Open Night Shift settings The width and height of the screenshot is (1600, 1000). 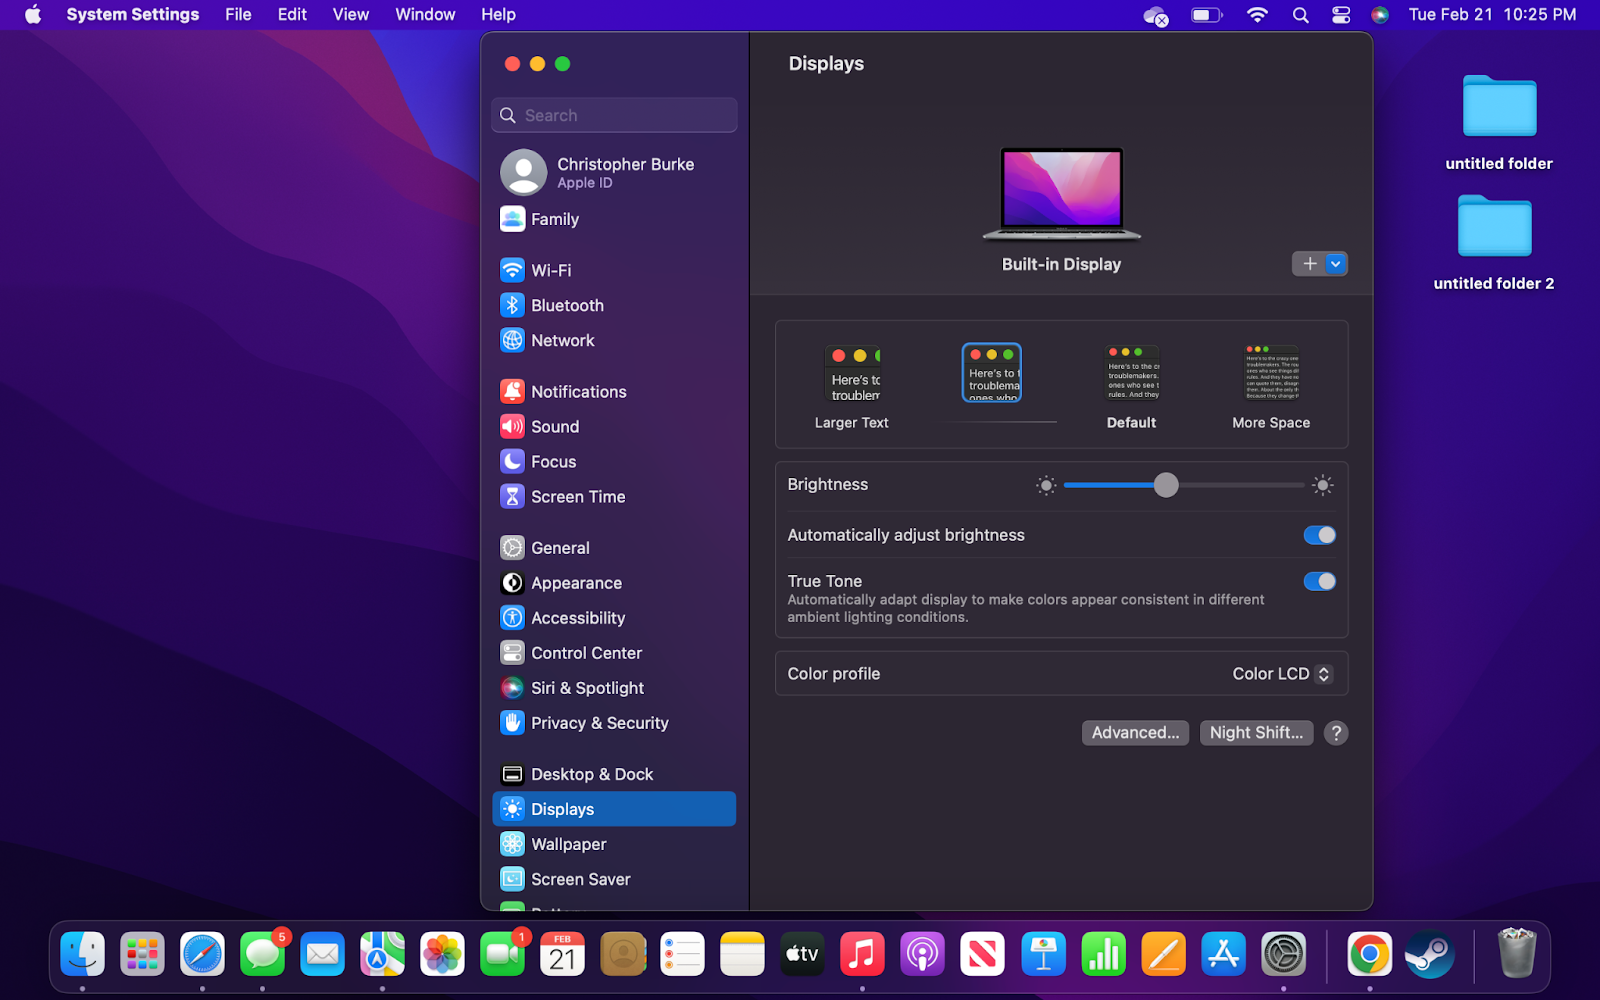click(x=1255, y=732)
